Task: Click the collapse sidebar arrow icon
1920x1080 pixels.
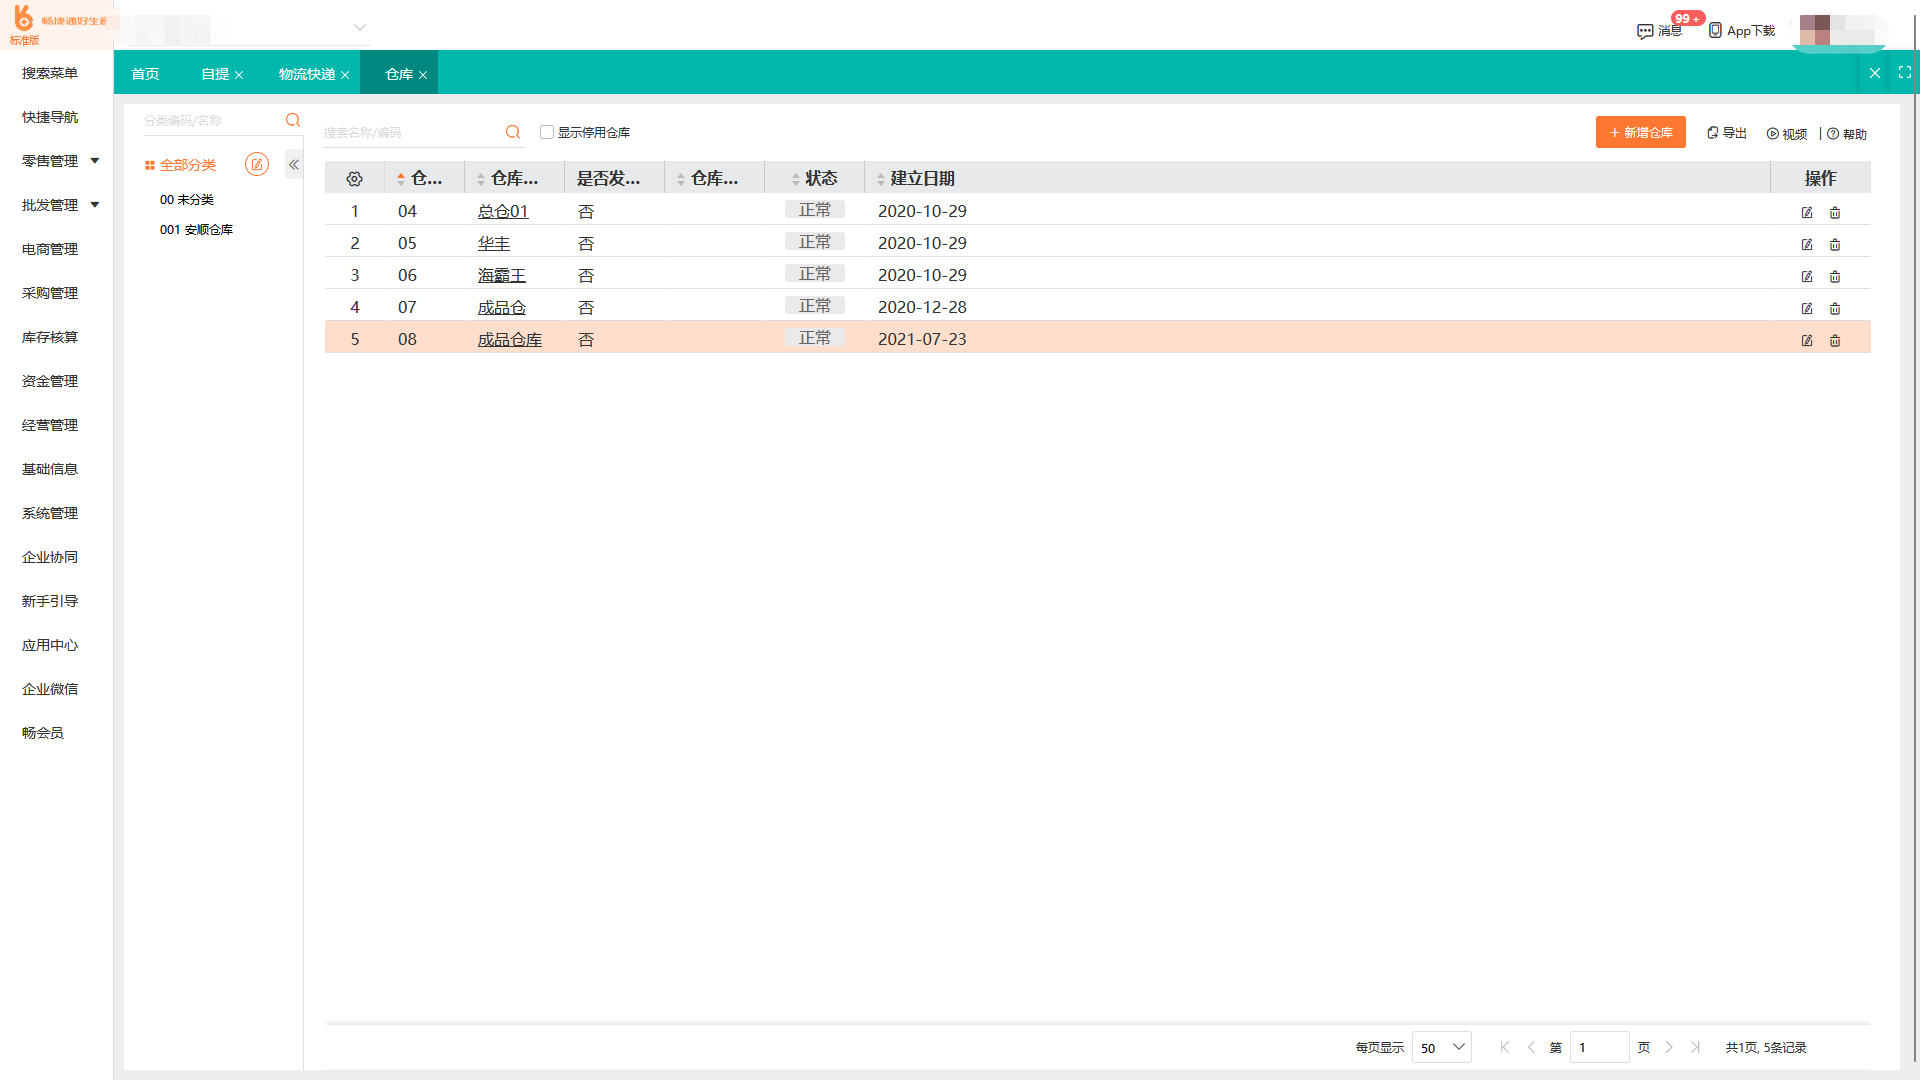Action: (293, 164)
